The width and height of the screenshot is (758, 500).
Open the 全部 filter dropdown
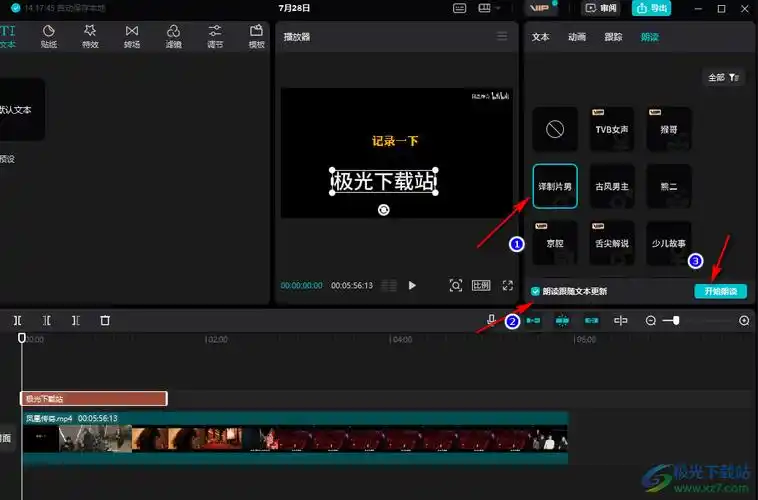coord(723,77)
